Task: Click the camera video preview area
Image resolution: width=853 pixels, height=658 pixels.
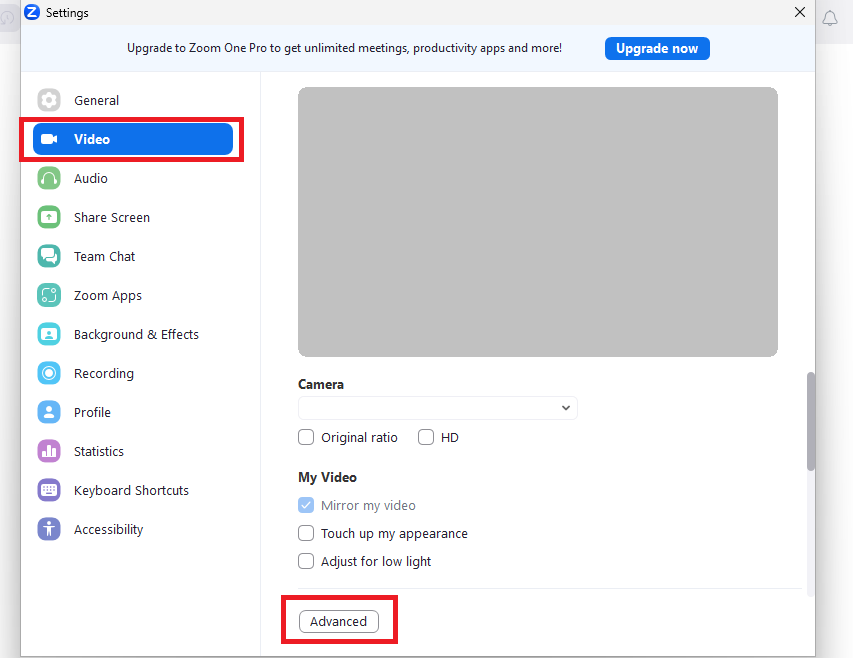Action: (x=537, y=222)
